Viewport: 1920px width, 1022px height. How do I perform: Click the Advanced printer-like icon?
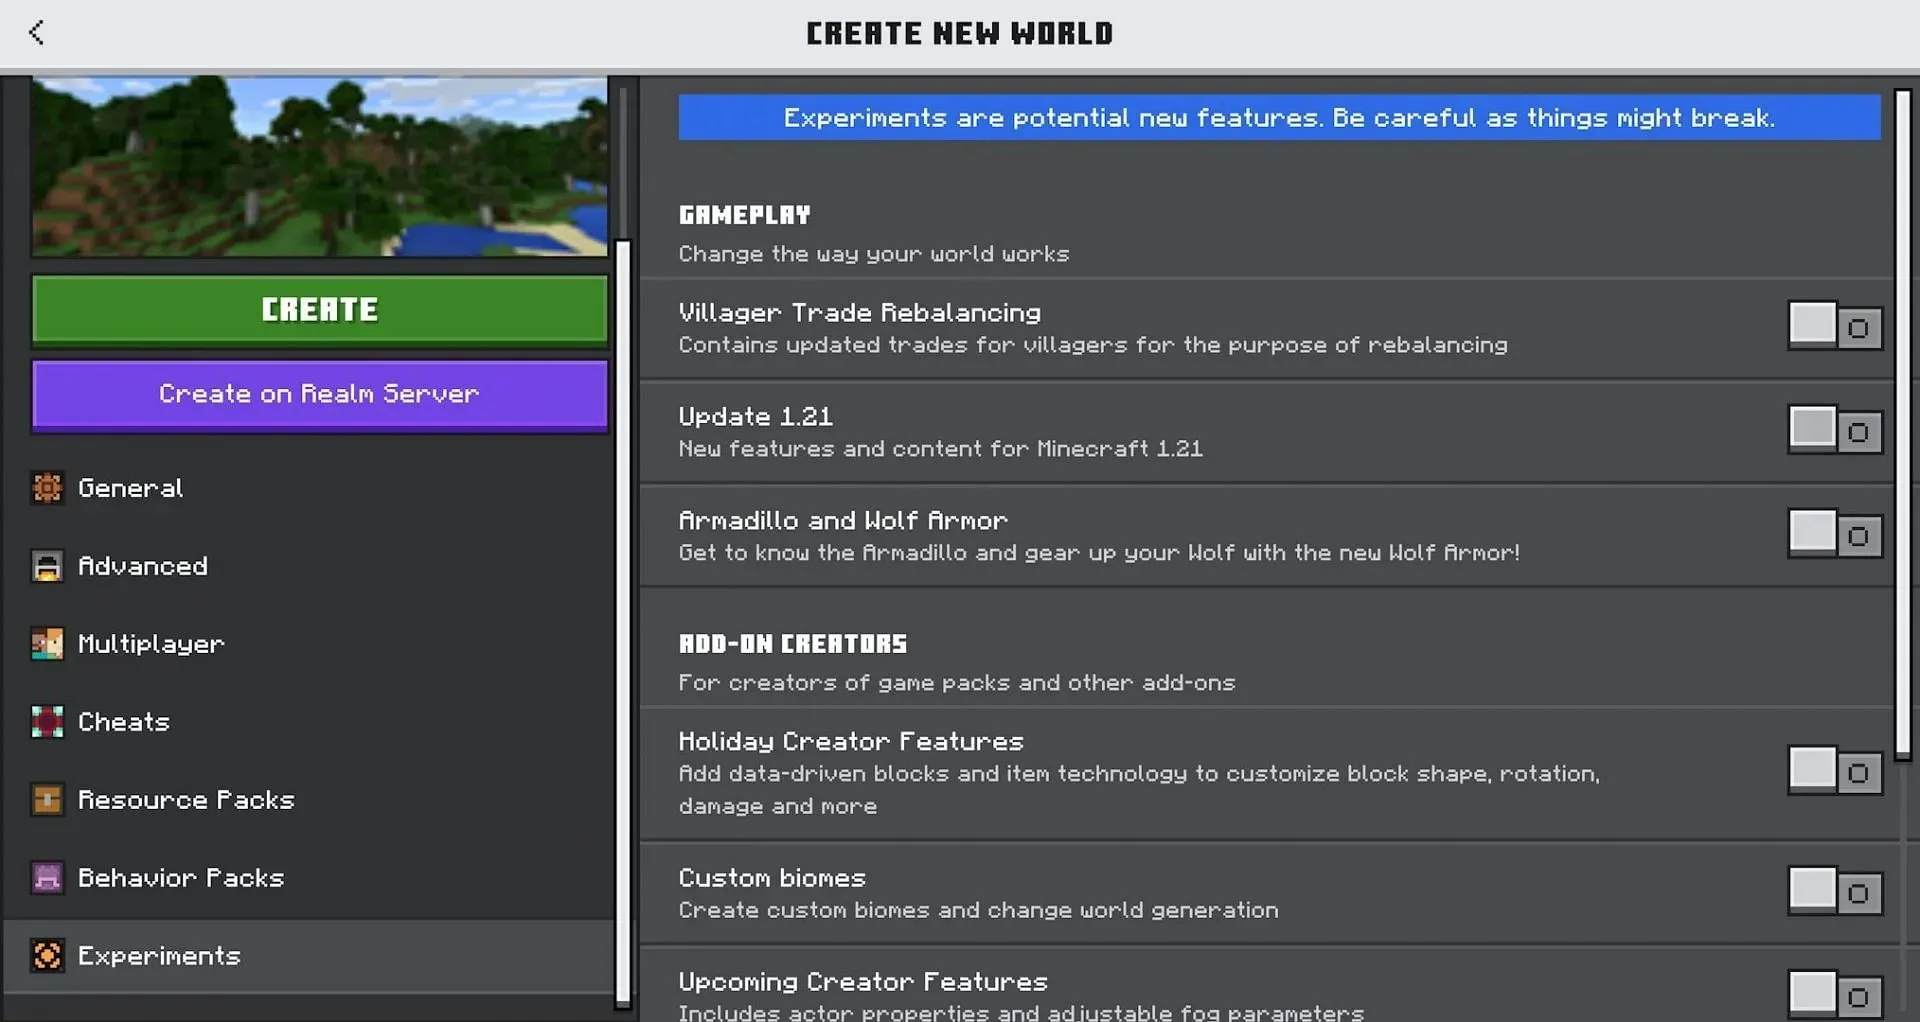point(47,566)
